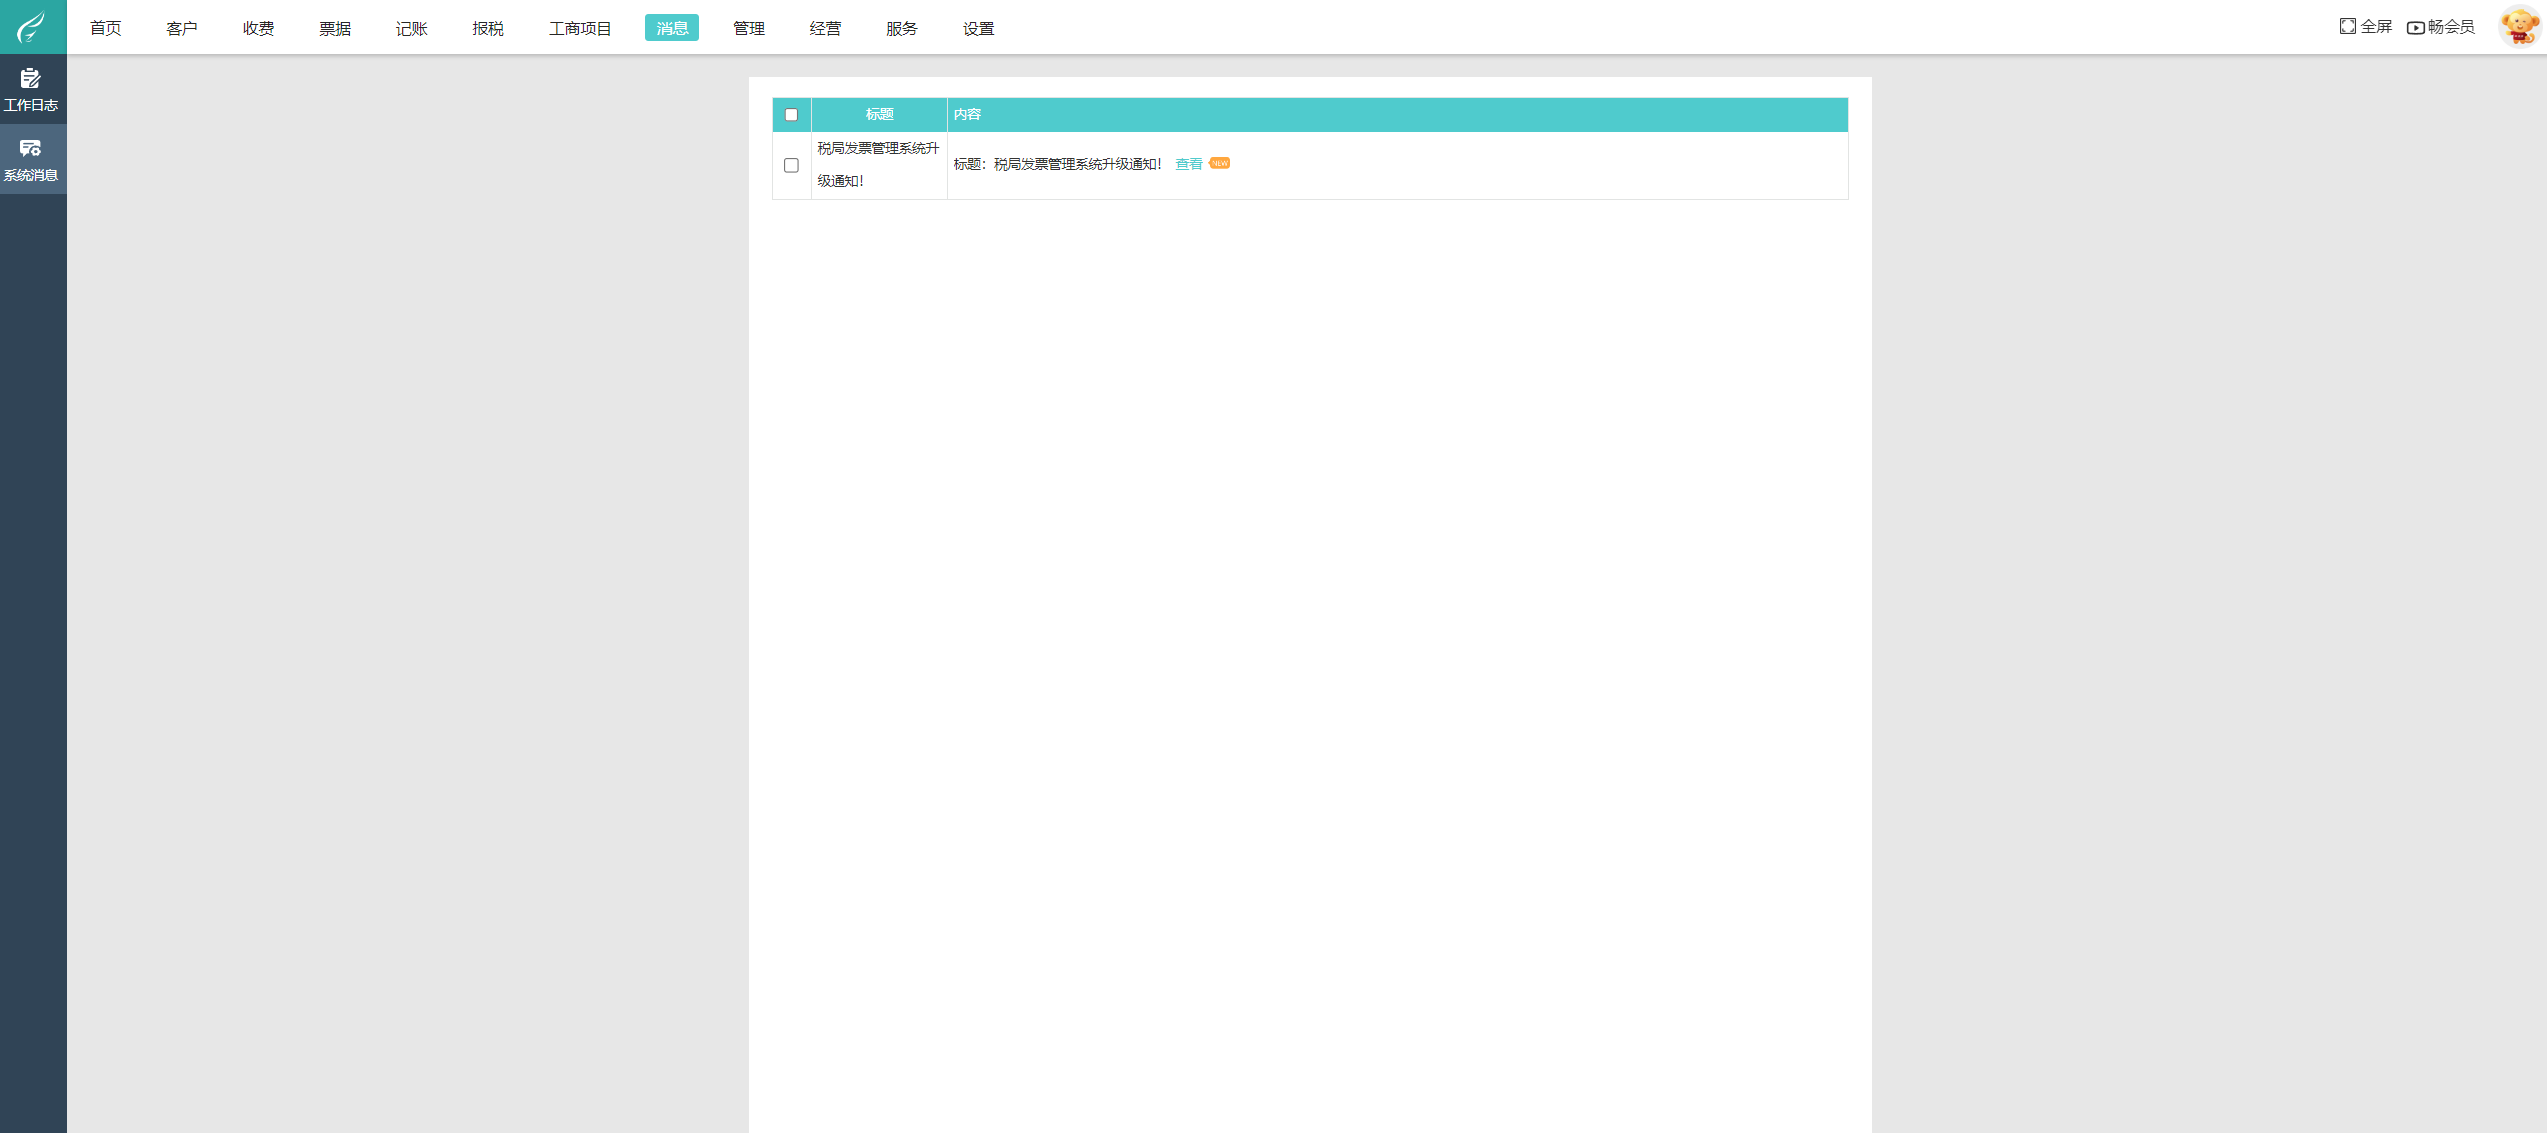This screenshot has height=1133, width=2547.
Task: Select the 报税 navigation item
Action: pyautogui.click(x=487, y=28)
